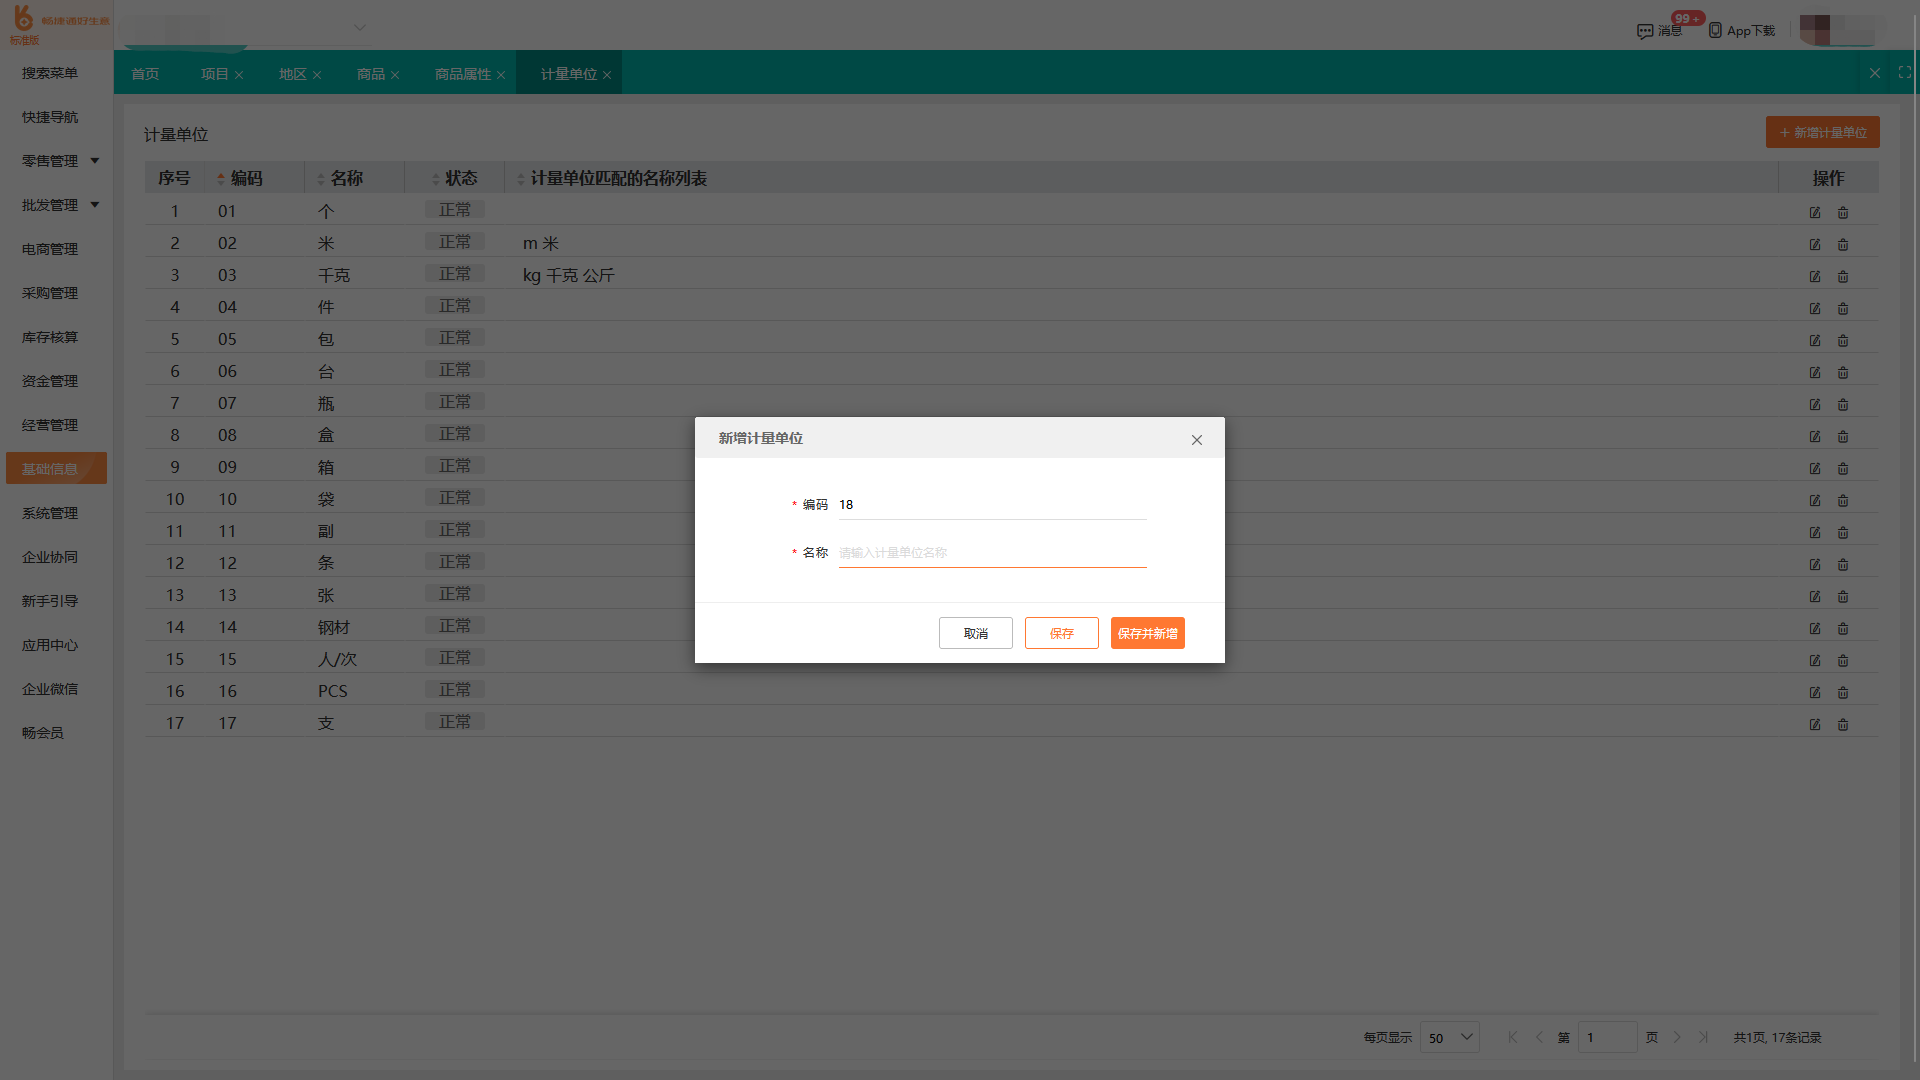Toggle the 商品 tab close button
Screen dimensions: 1920x1080
tap(396, 75)
